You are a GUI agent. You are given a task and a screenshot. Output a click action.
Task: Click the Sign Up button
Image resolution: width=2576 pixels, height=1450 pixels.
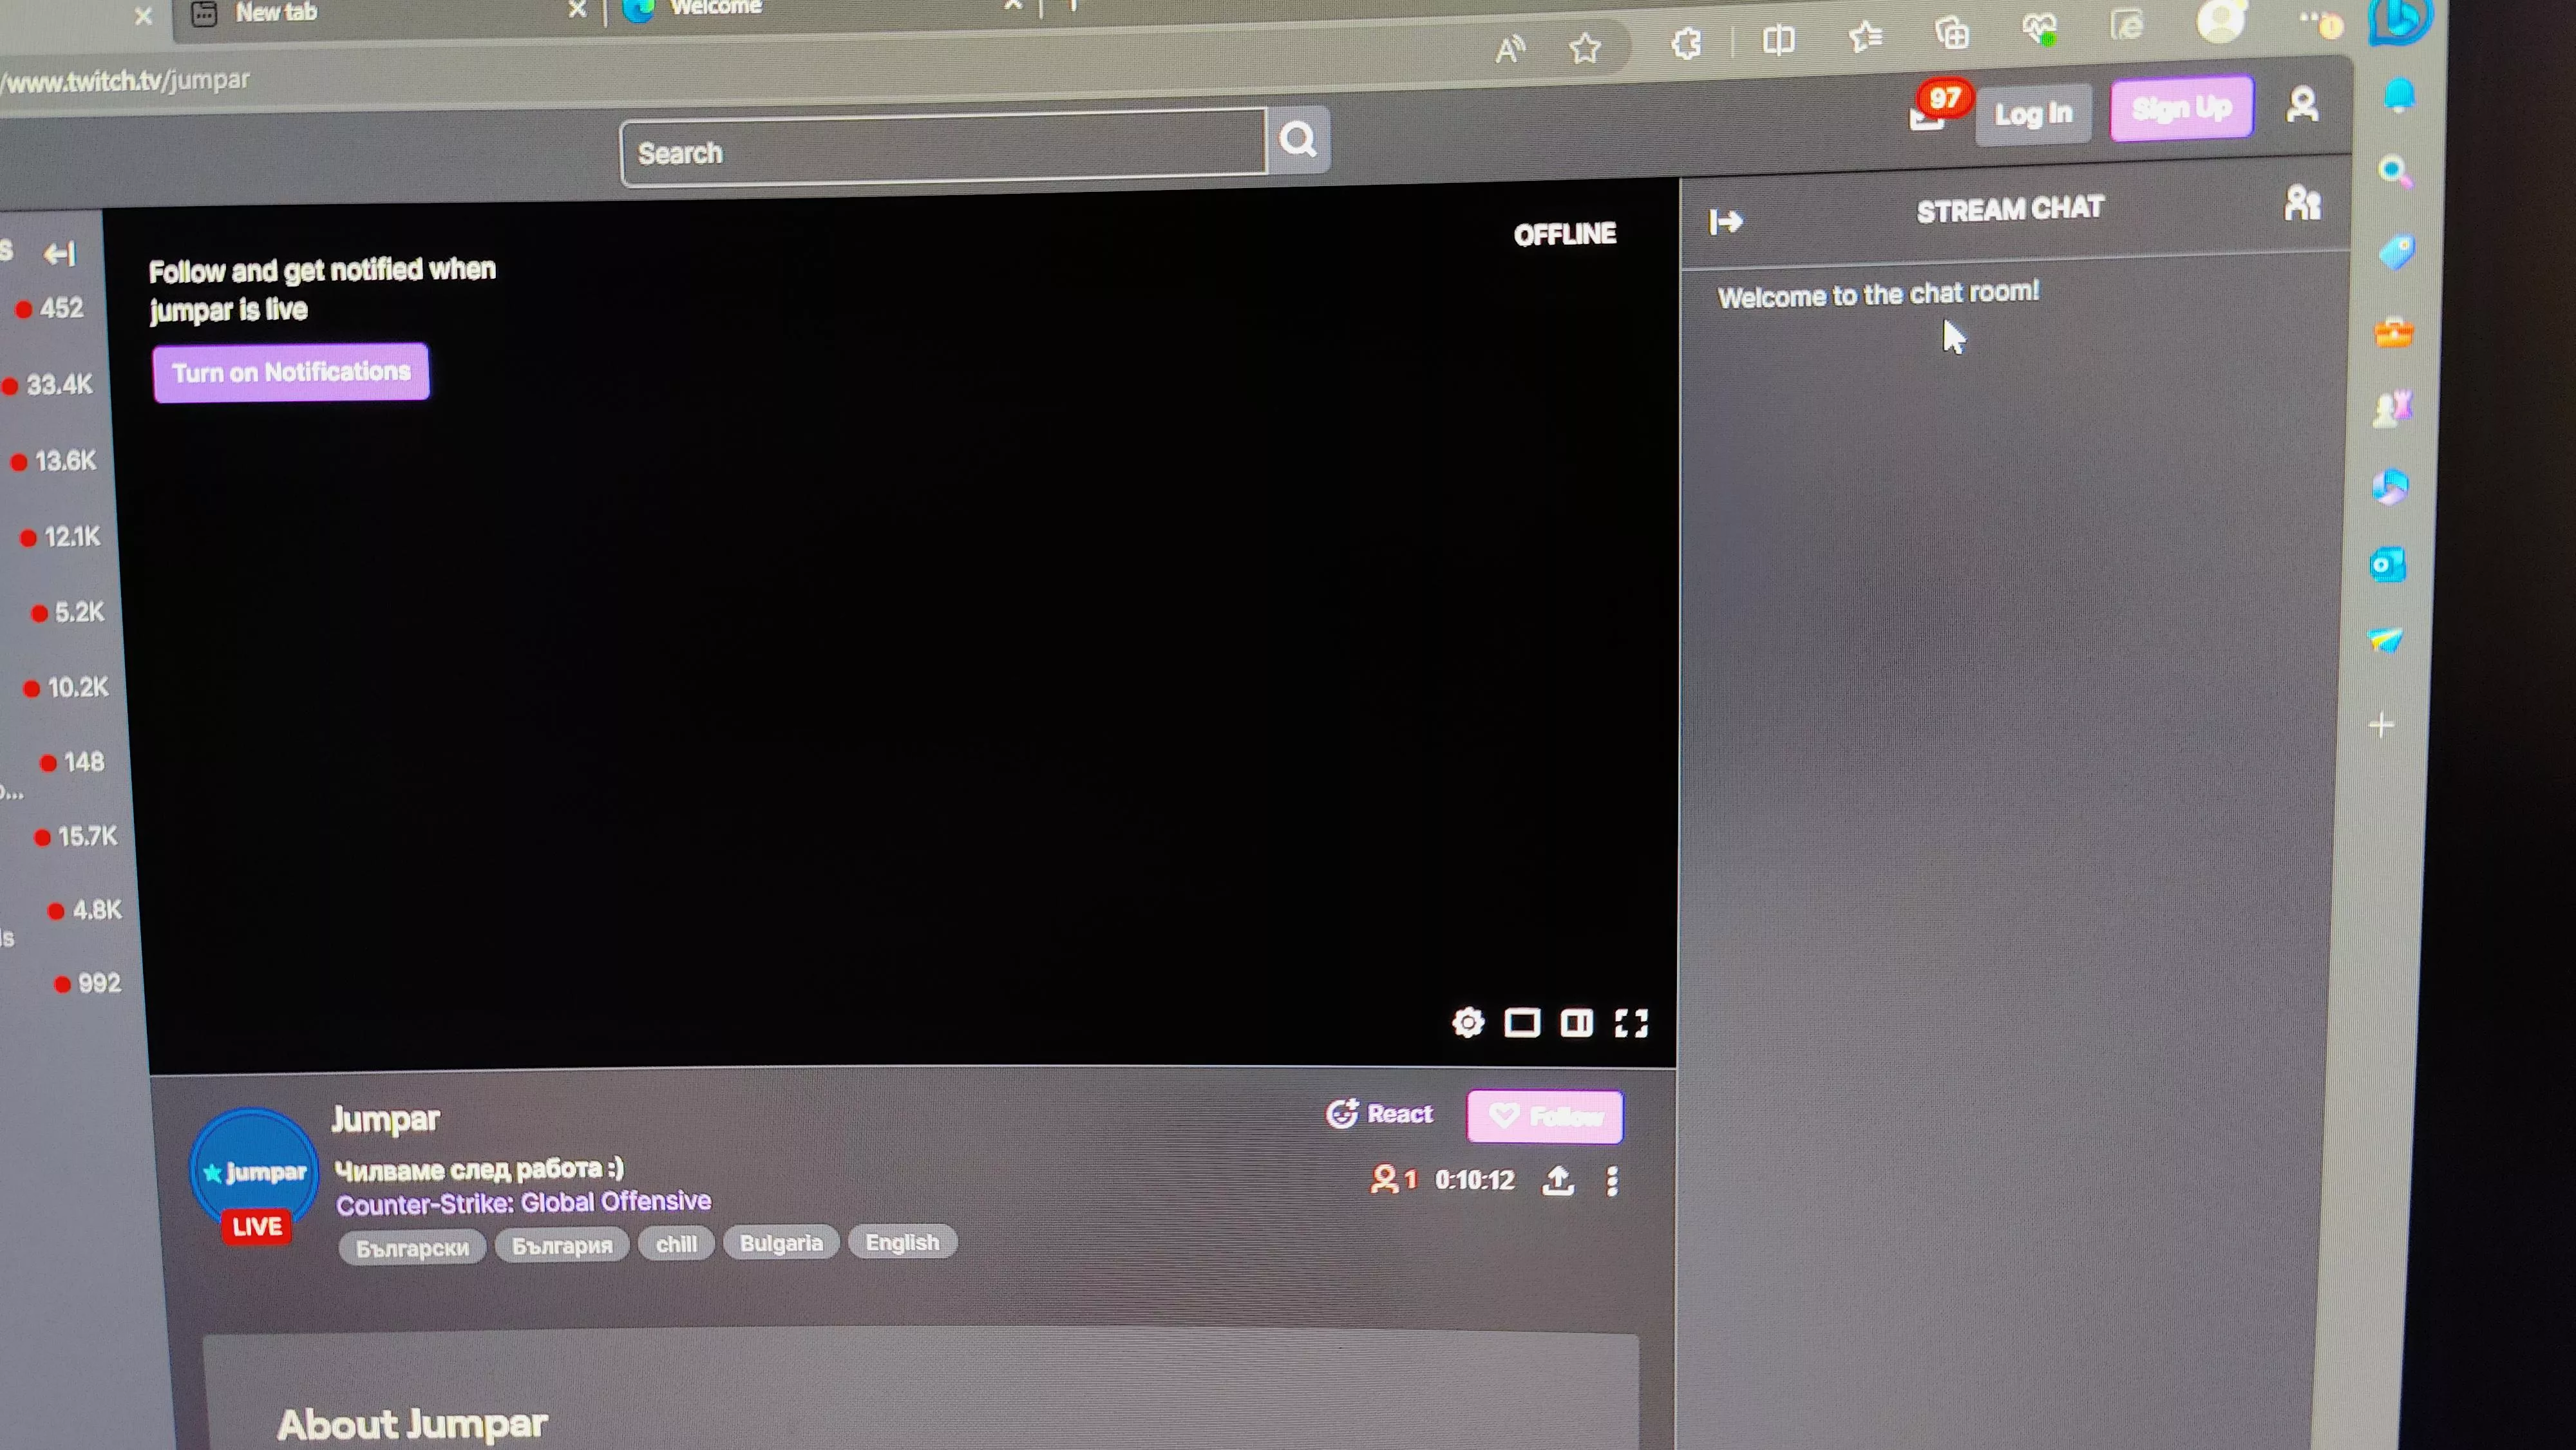coord(2181,109)
